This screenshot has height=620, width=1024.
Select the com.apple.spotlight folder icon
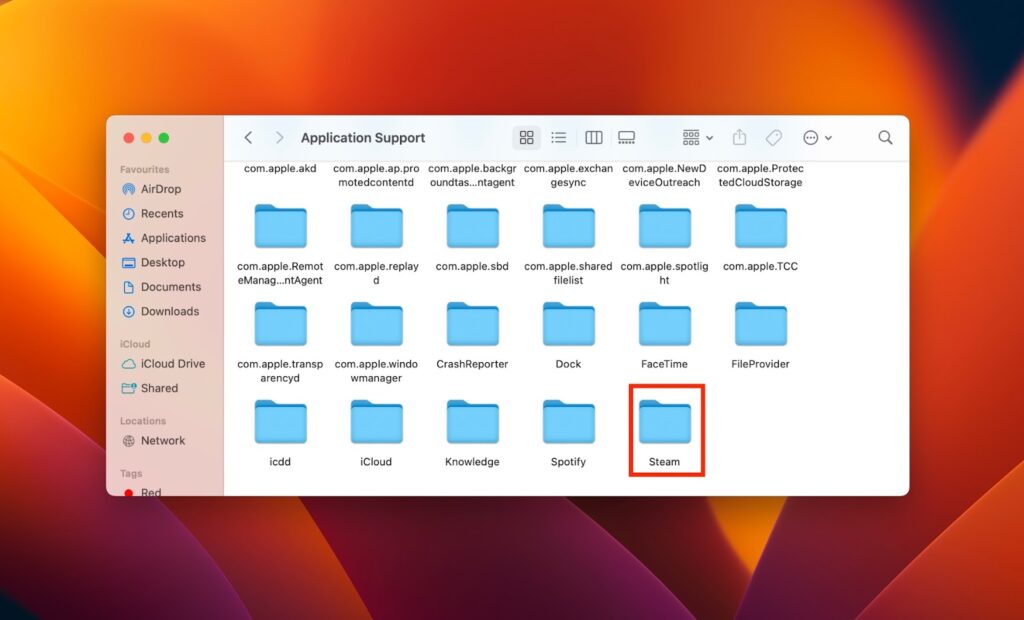tap(664, 226)
